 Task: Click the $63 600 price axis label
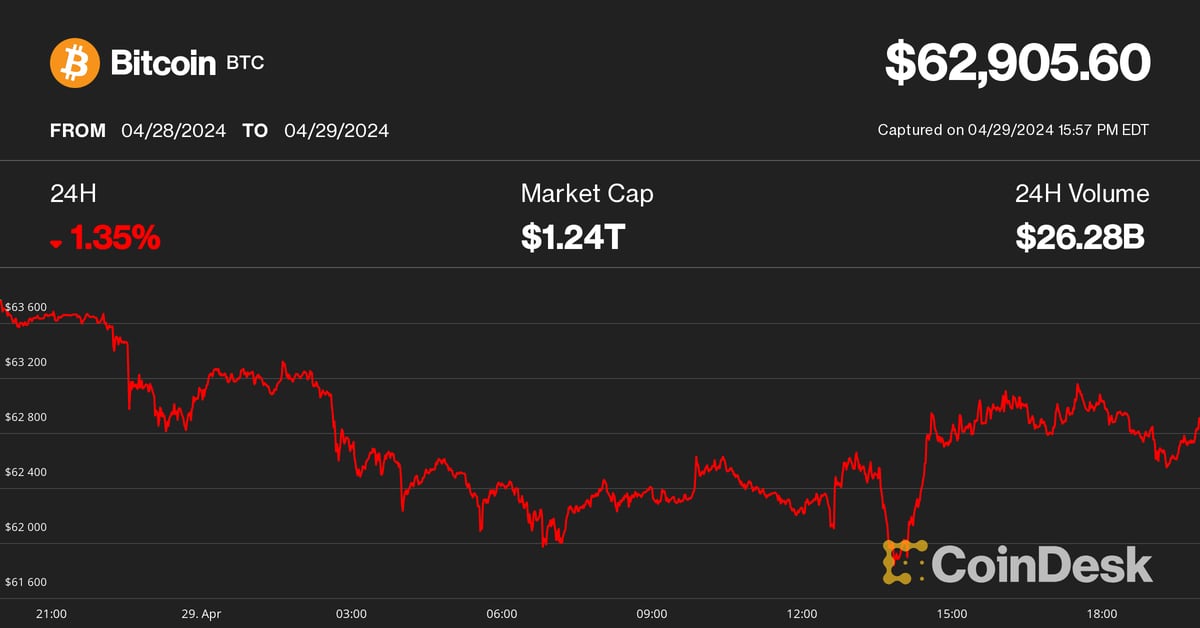26,307
